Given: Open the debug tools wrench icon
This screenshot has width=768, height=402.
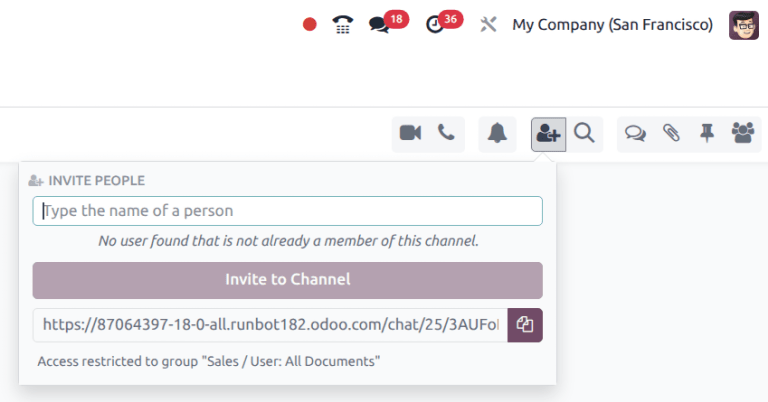Looking at the screenshot, I should pyautogui.click(x=489, y=25).
